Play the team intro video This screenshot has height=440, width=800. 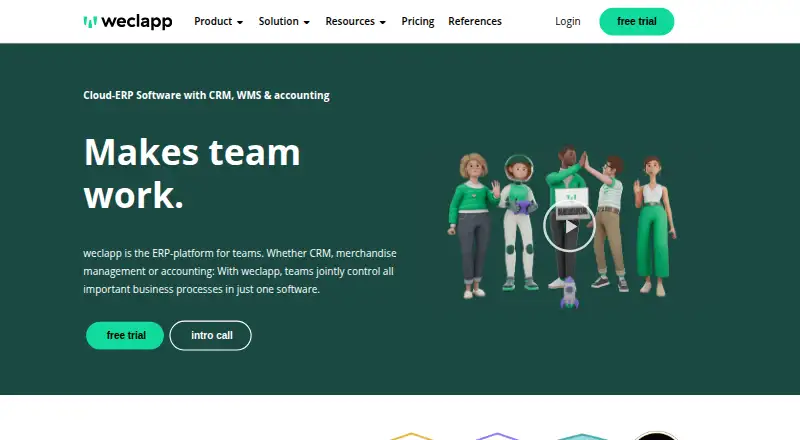[x=569, y=226]
